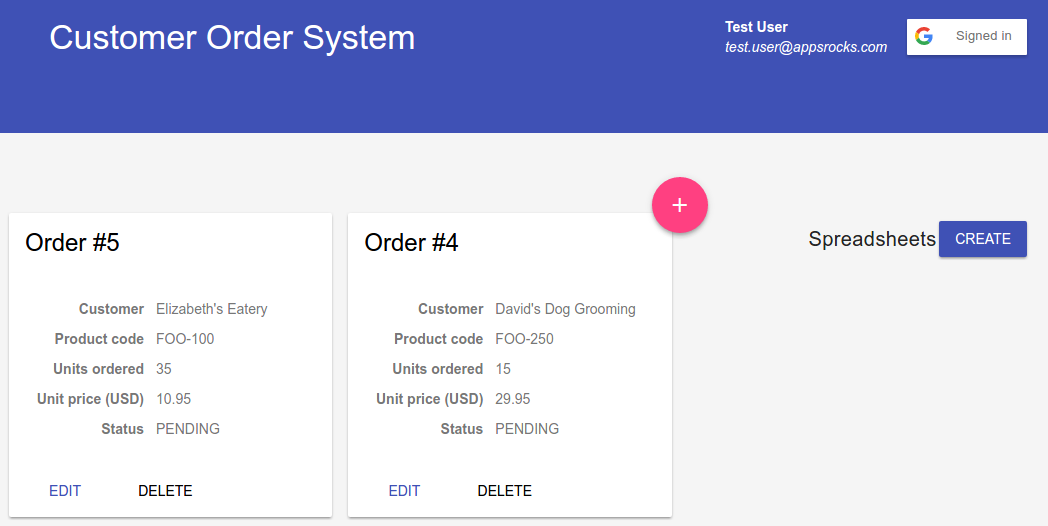This screenshot has width=1048, height=526.
Task: Select the Spreadsheets section heading
Action: [x=872, y=239]
